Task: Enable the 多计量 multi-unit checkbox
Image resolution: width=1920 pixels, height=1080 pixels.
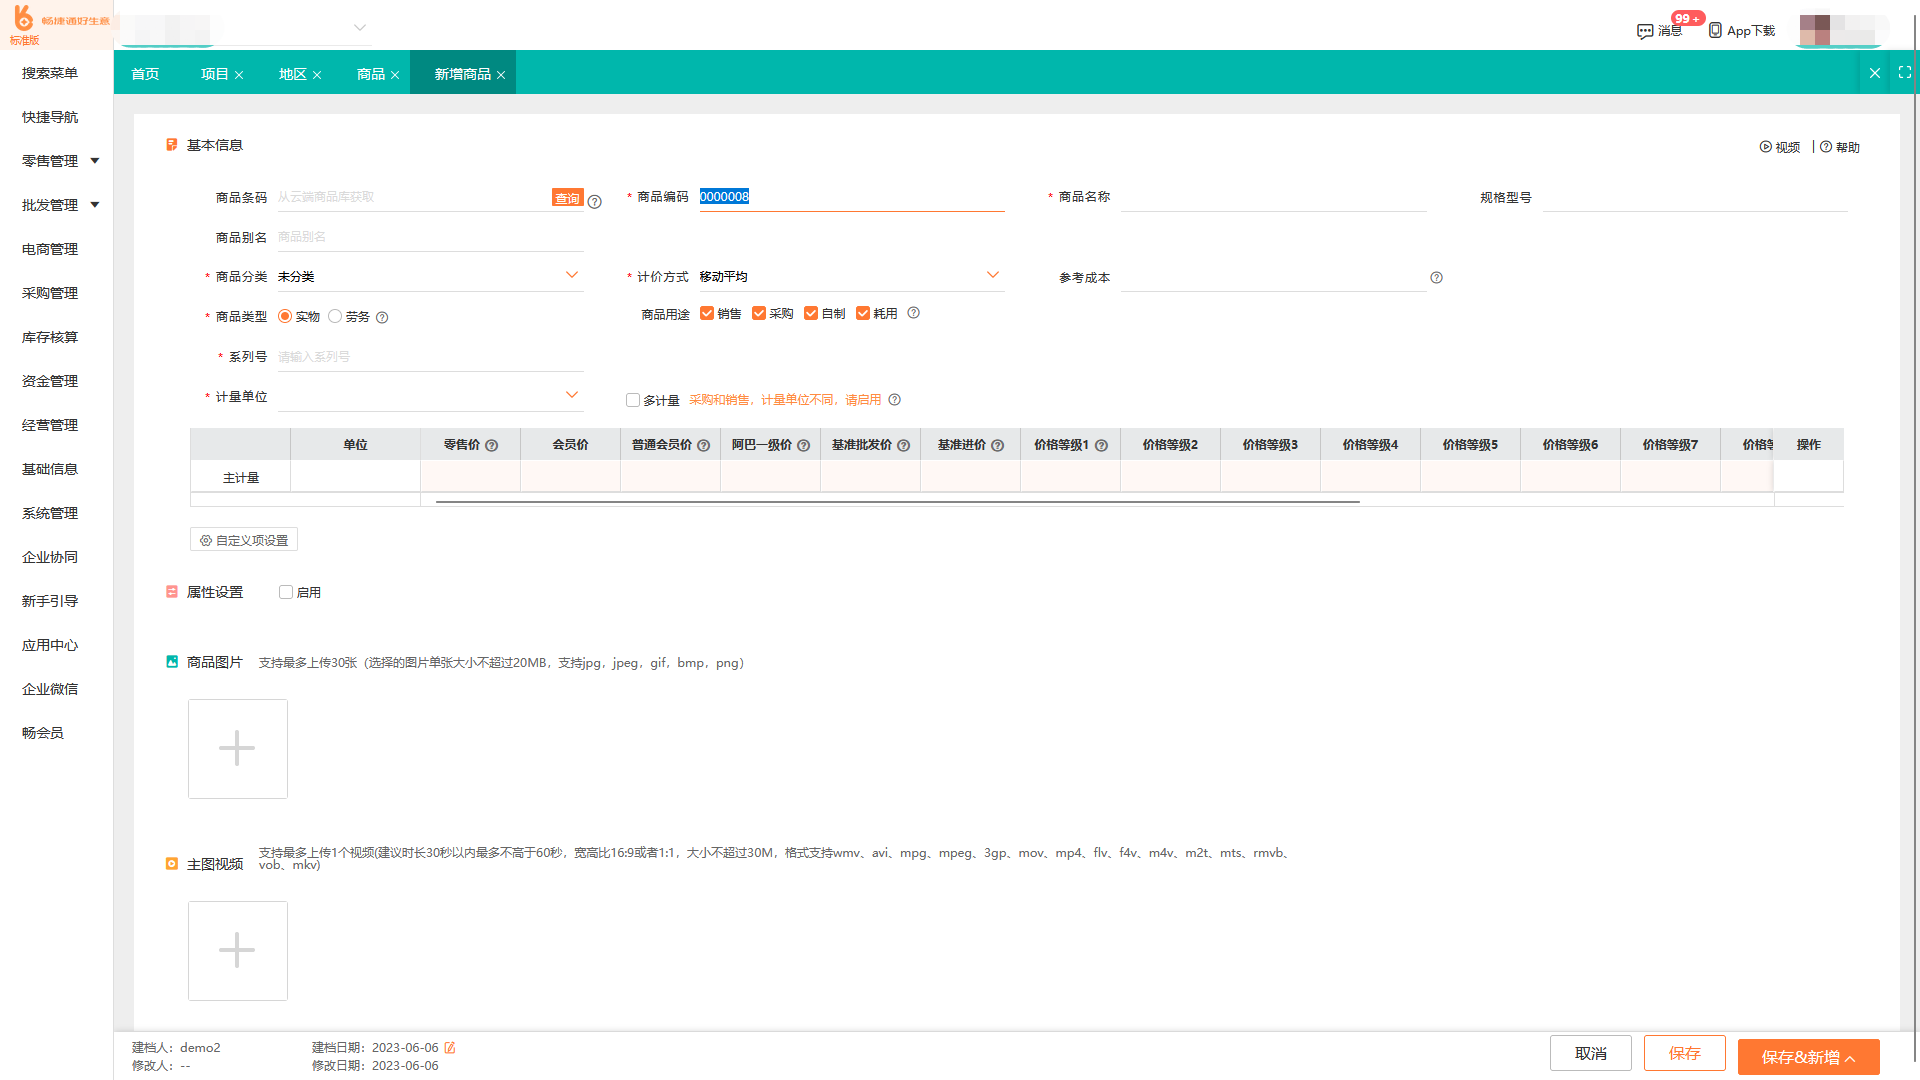Action: 634,398
